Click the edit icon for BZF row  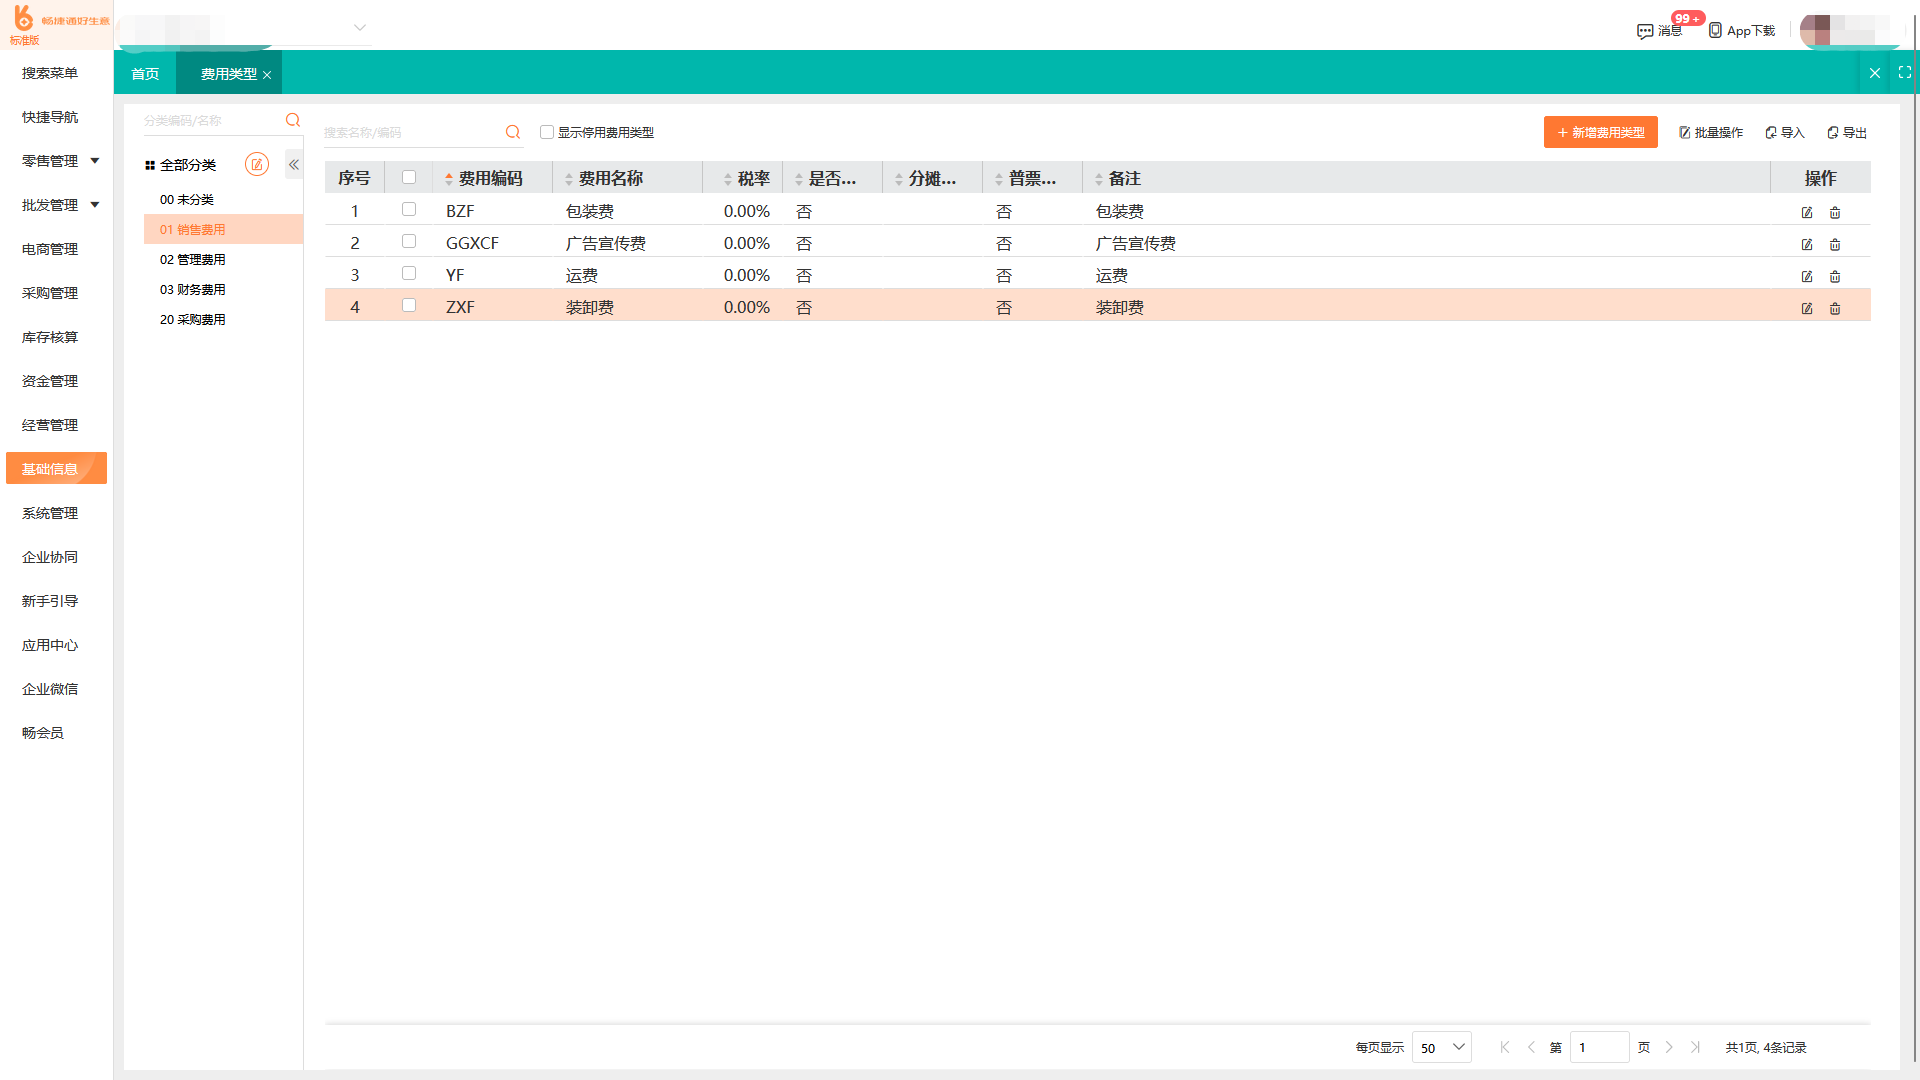pyautogui.click(x=1807, y=211)
